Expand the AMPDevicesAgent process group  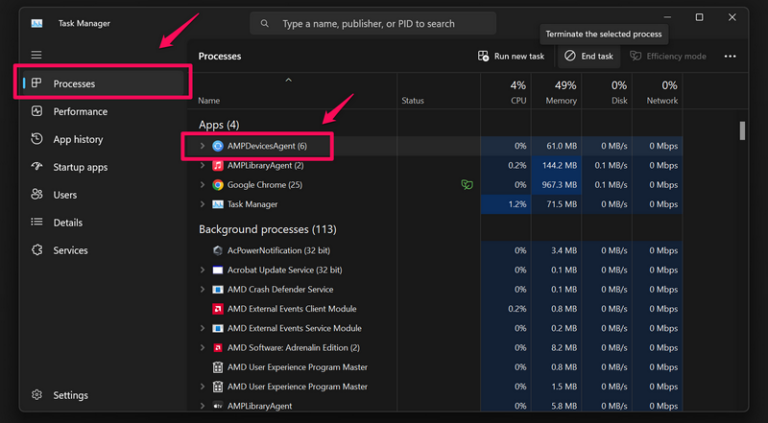(x=203, y=146)
